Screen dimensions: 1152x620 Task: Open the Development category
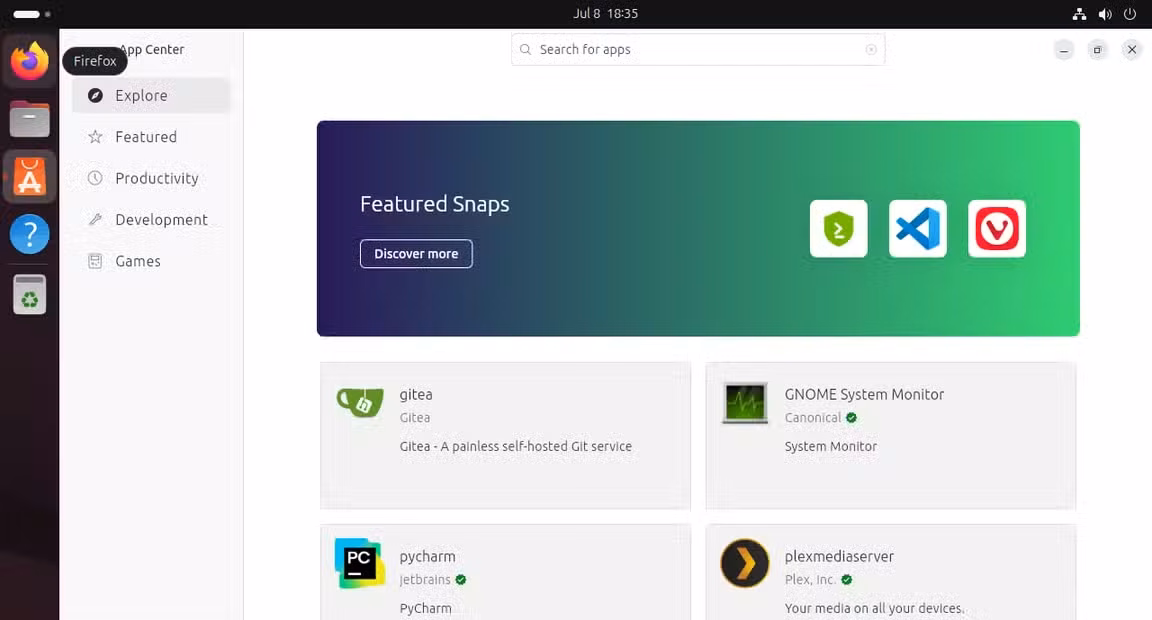pos(151,220)
